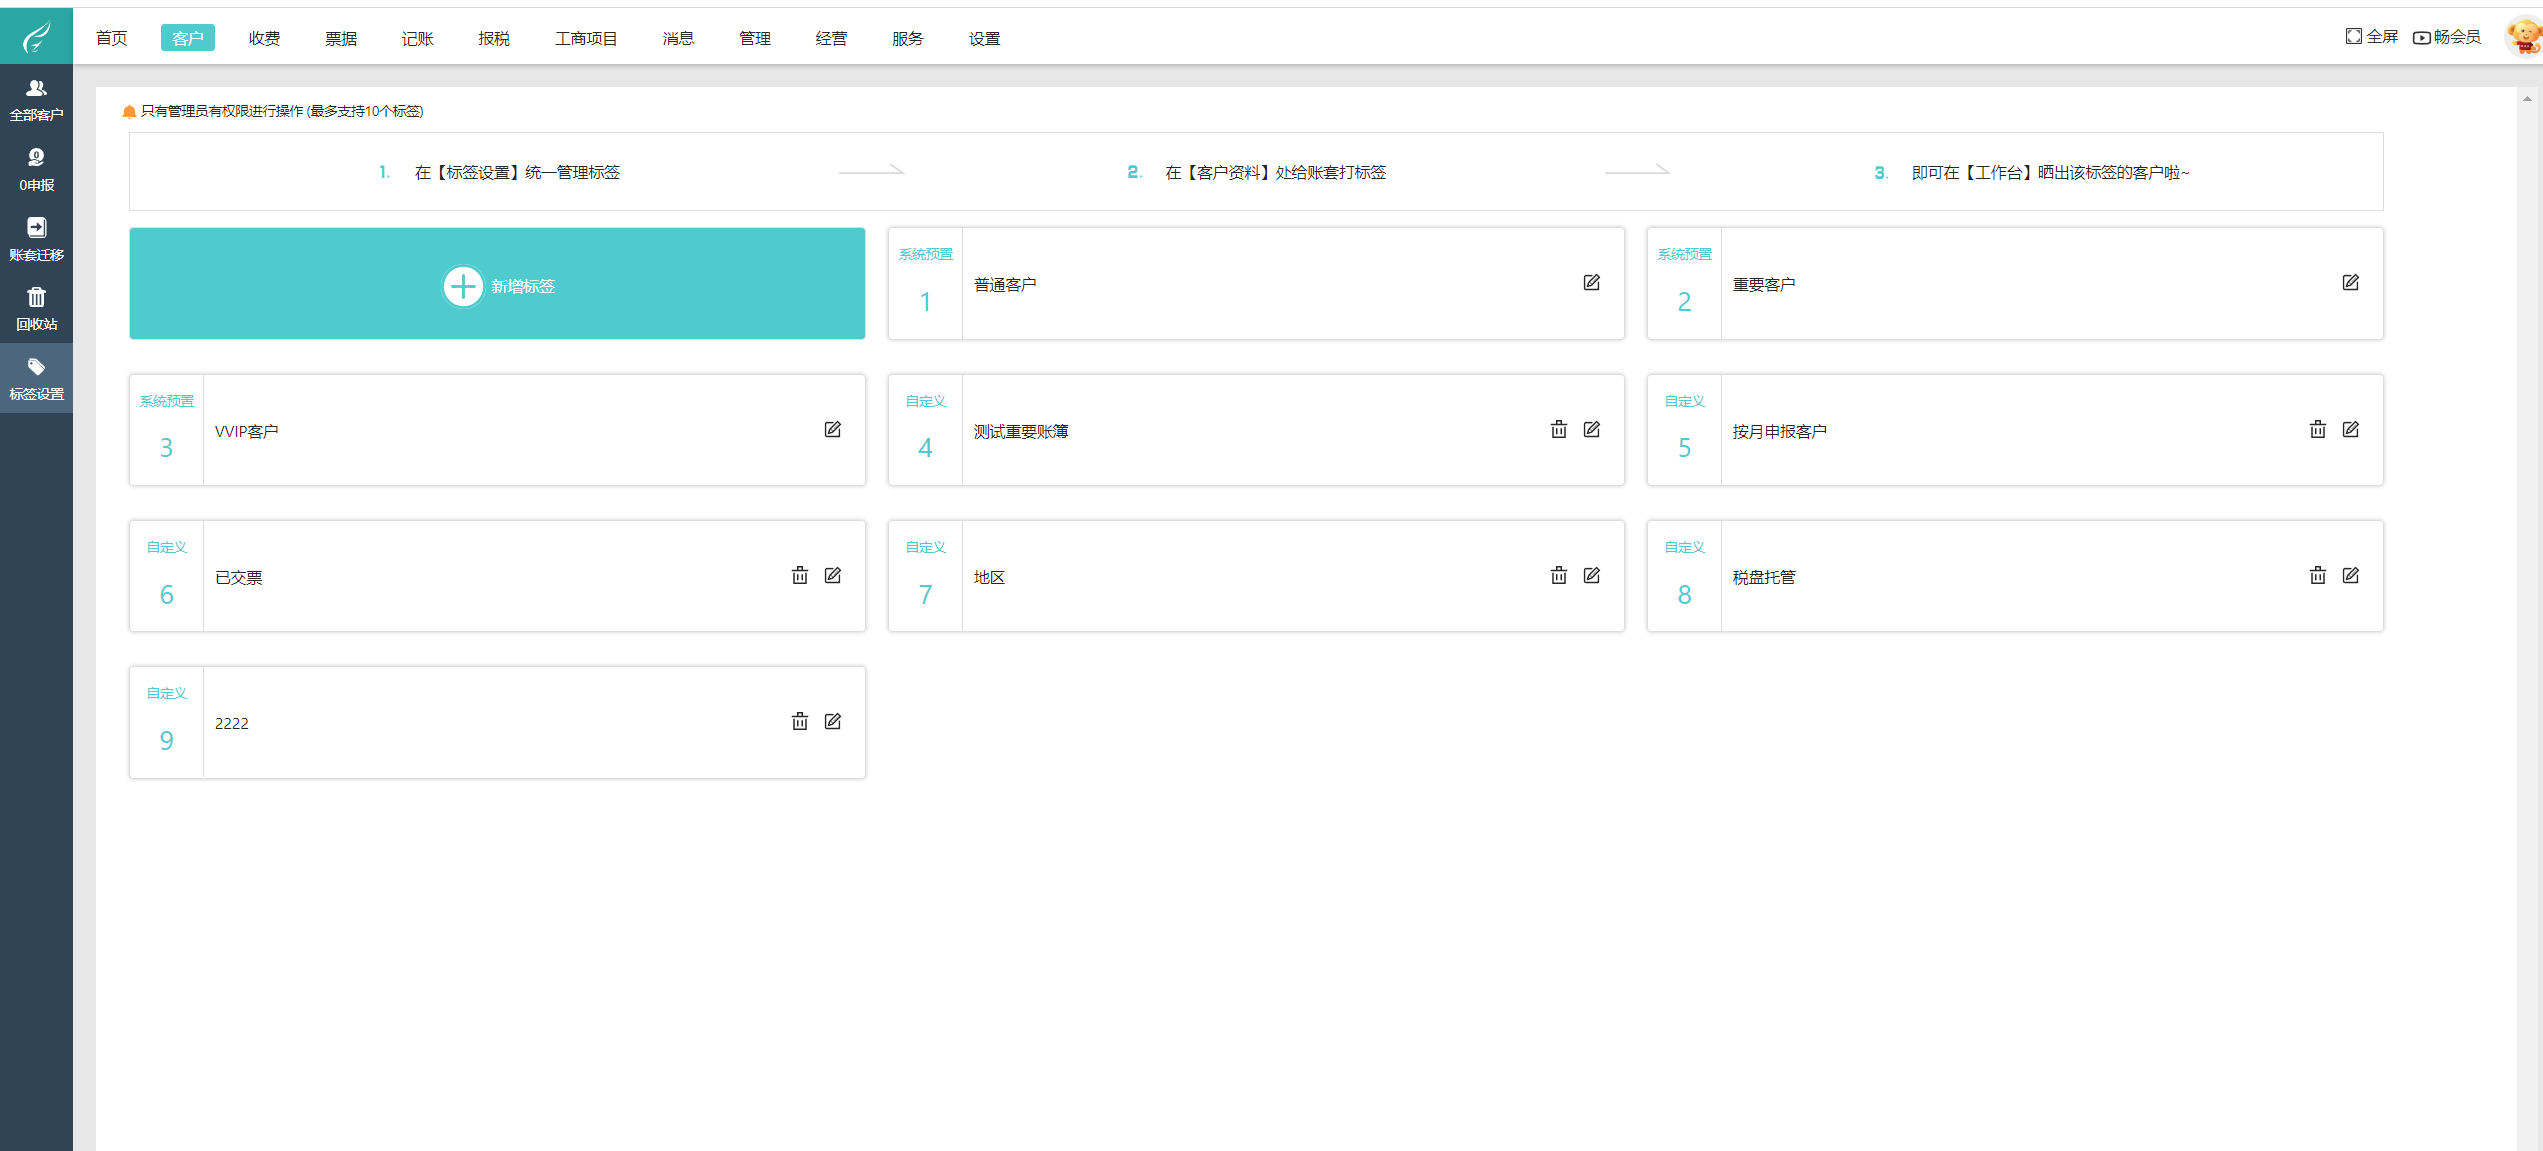Edit the 税盘托管 custom label
This screenshot has height=1151, width=2543.
click(x=2352, y=576)
